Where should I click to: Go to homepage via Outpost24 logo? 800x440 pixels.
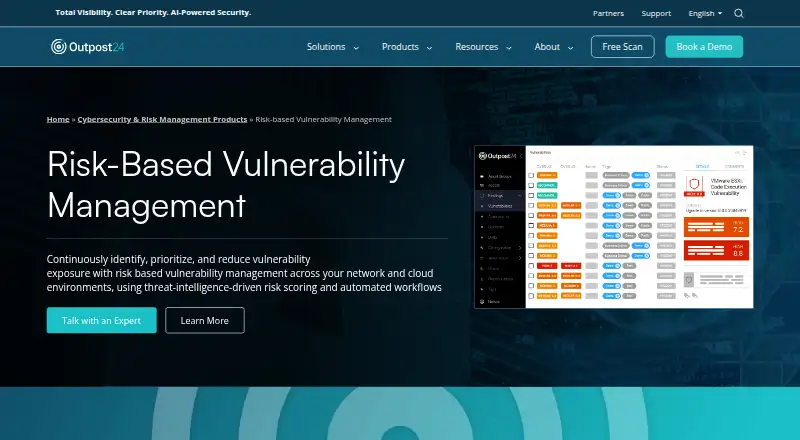pyautogui.click(x=88, y=46)
